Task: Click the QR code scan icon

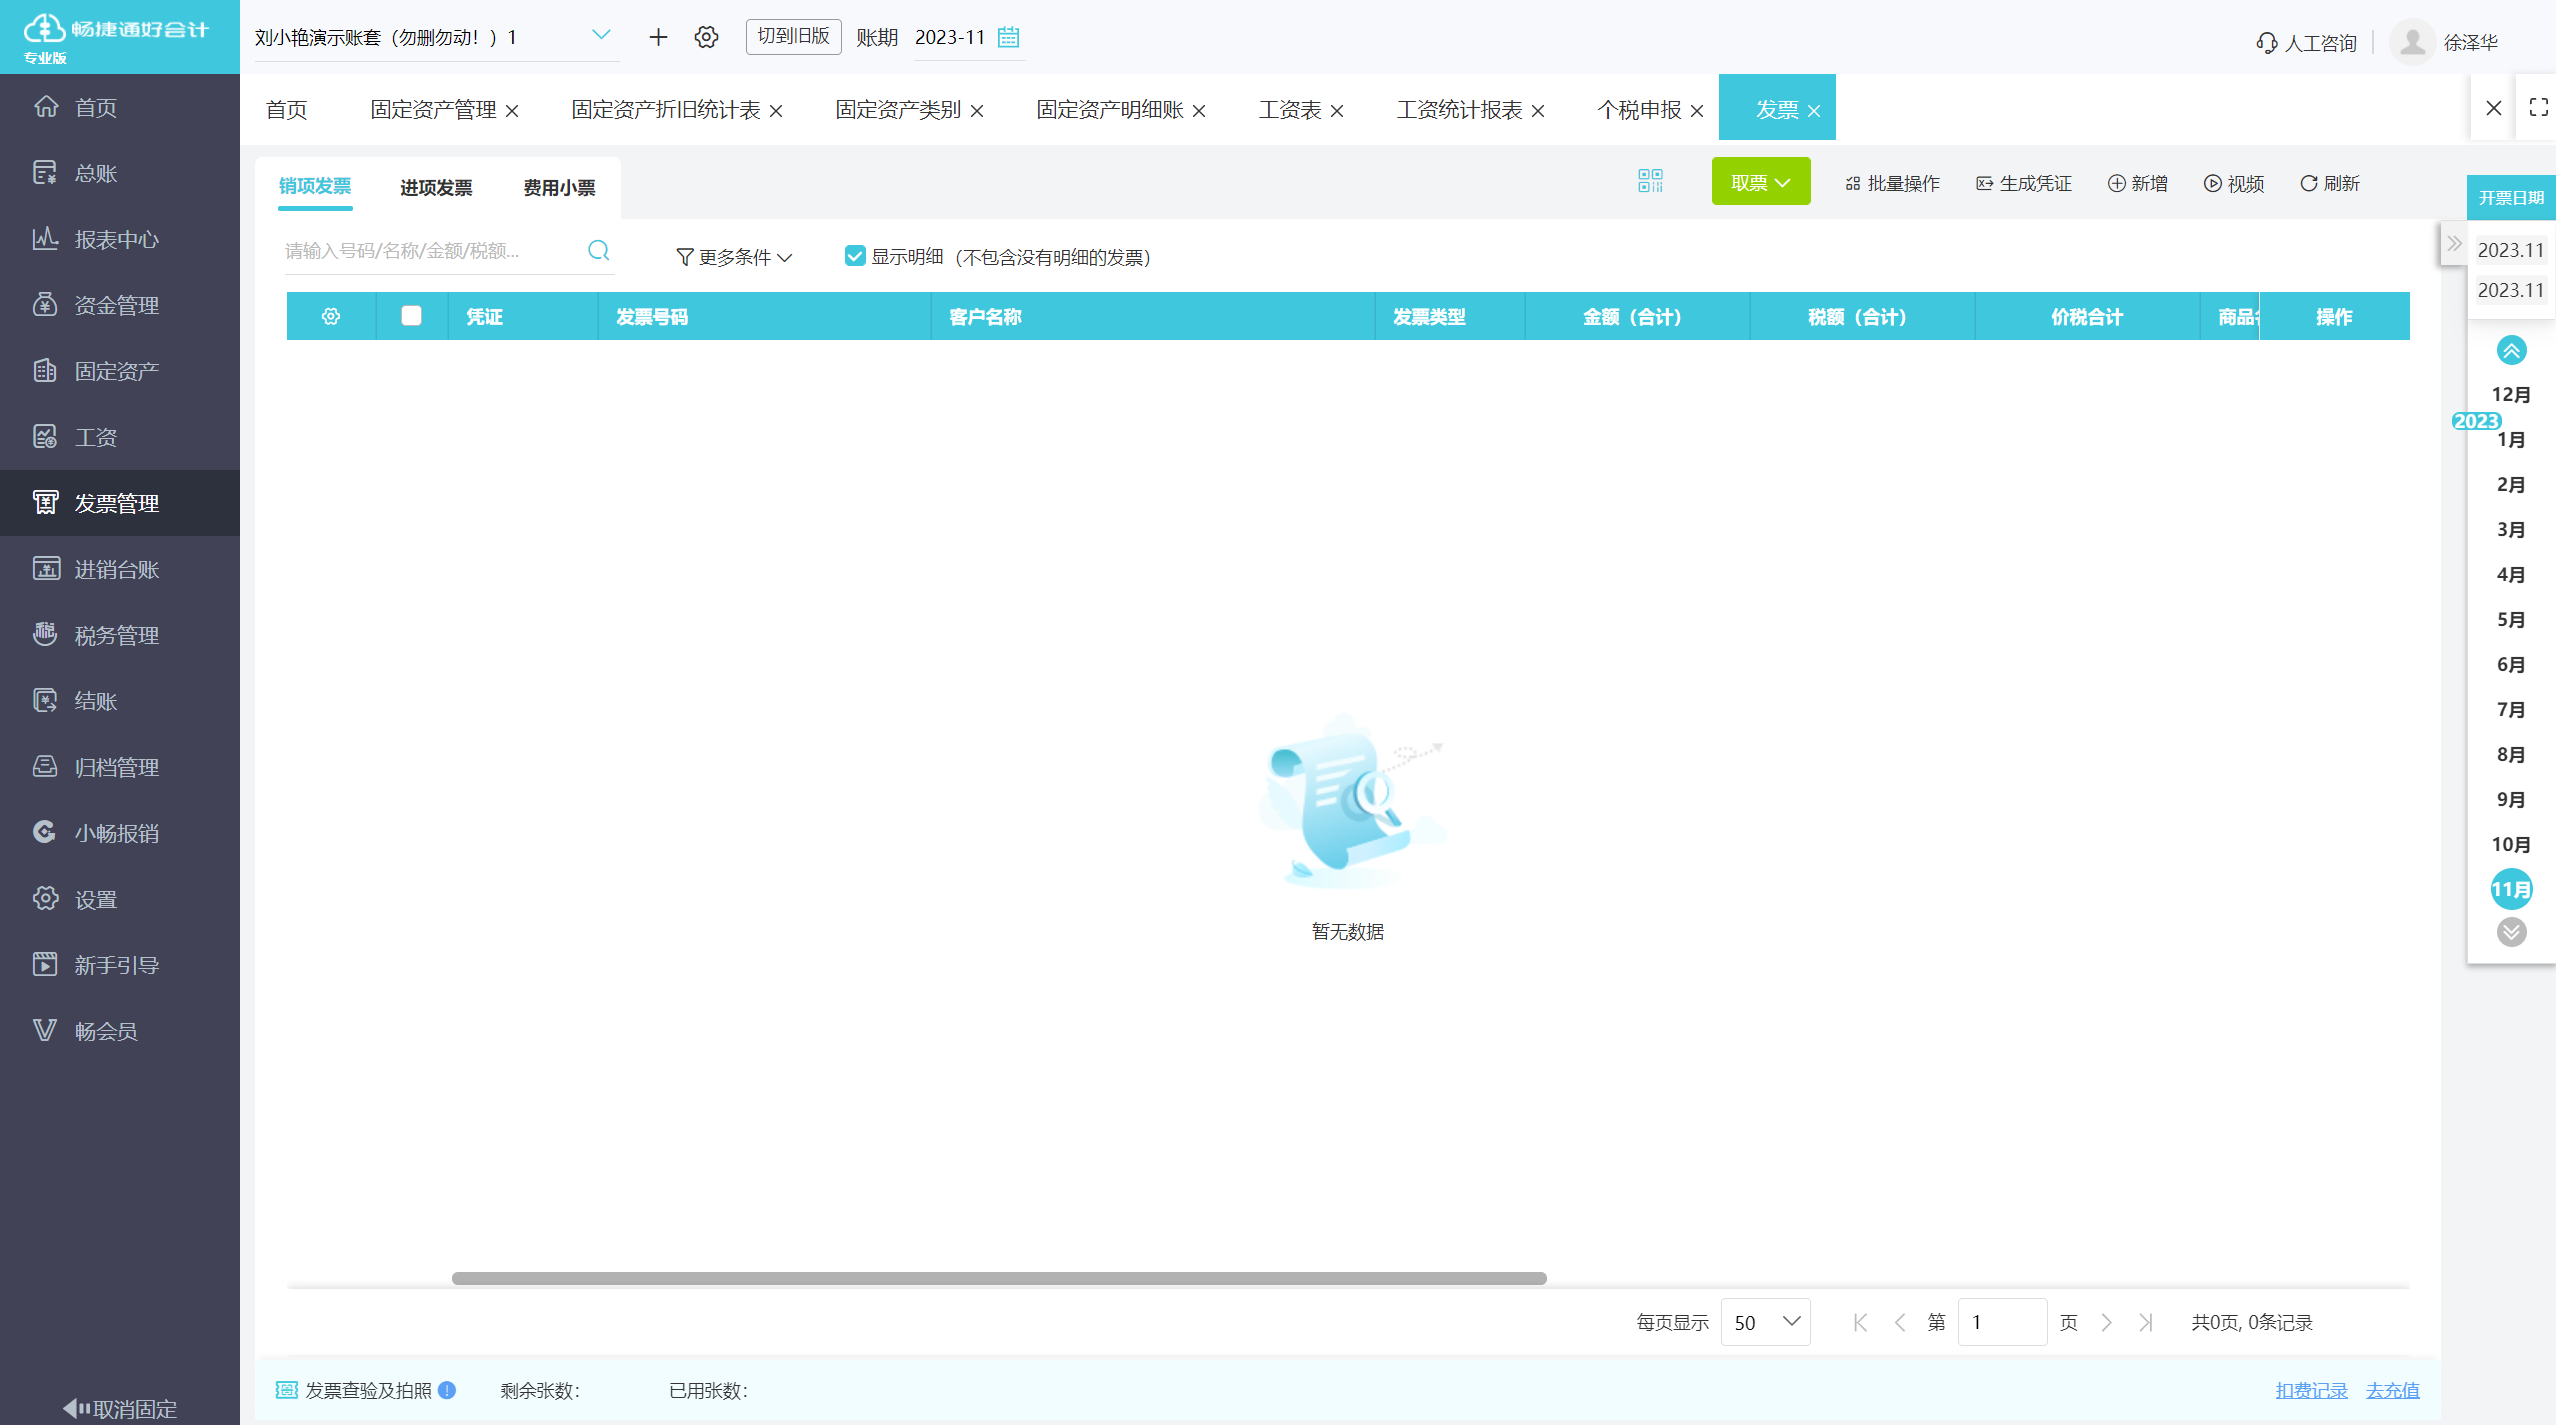Action: coord(1651,183)
